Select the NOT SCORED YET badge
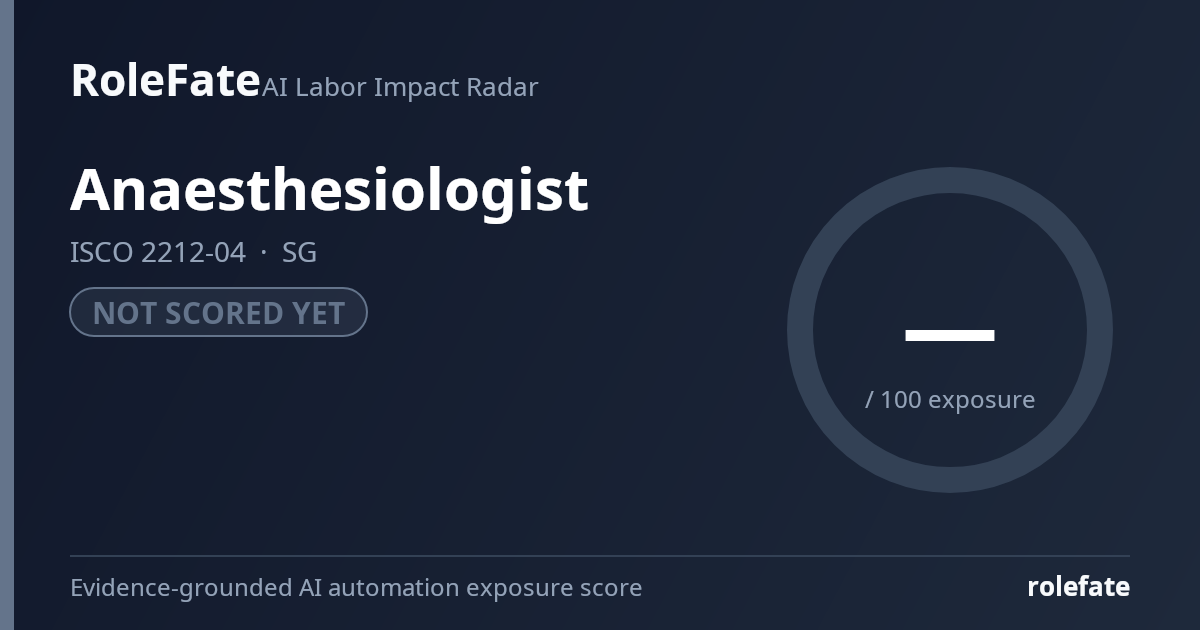The image size is (1200, 630). [x=218, y=312]
